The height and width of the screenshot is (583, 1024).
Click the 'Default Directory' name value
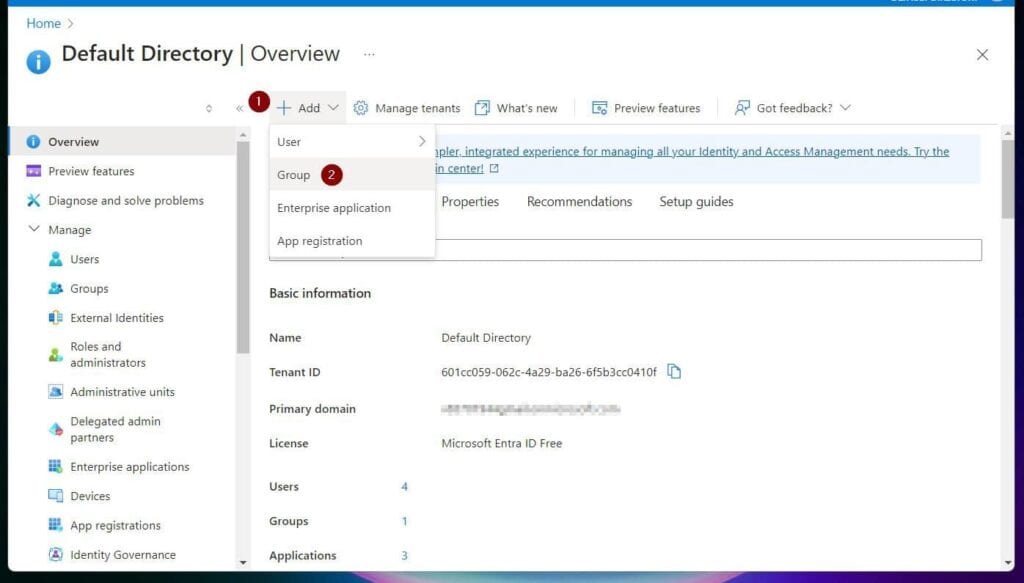point(486,338)
